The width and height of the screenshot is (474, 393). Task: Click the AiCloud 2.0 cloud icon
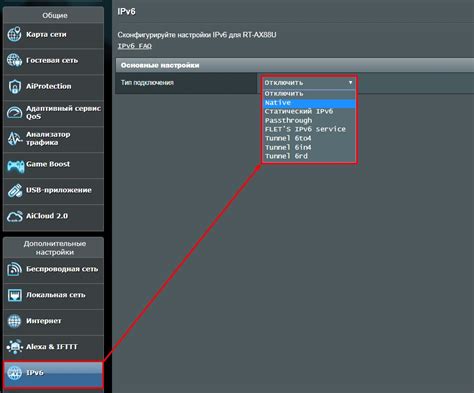[14, 216]
